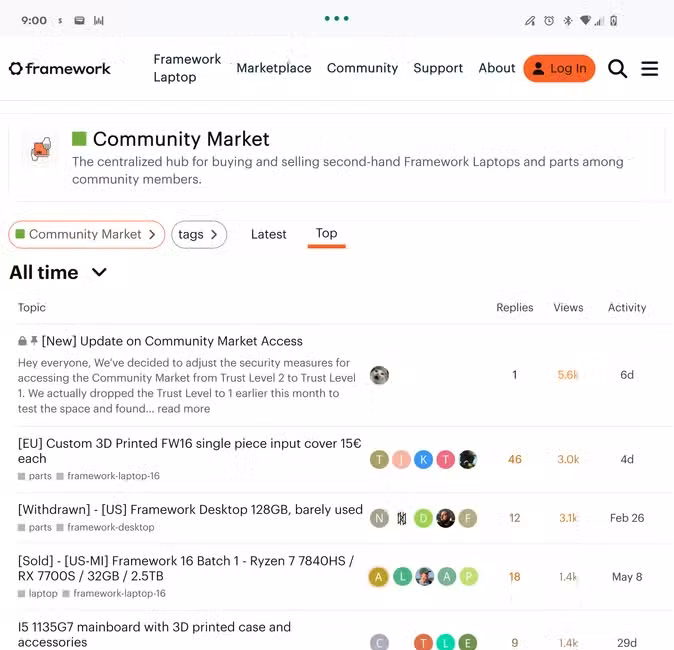Click the 46 replies count

(515, 459)
